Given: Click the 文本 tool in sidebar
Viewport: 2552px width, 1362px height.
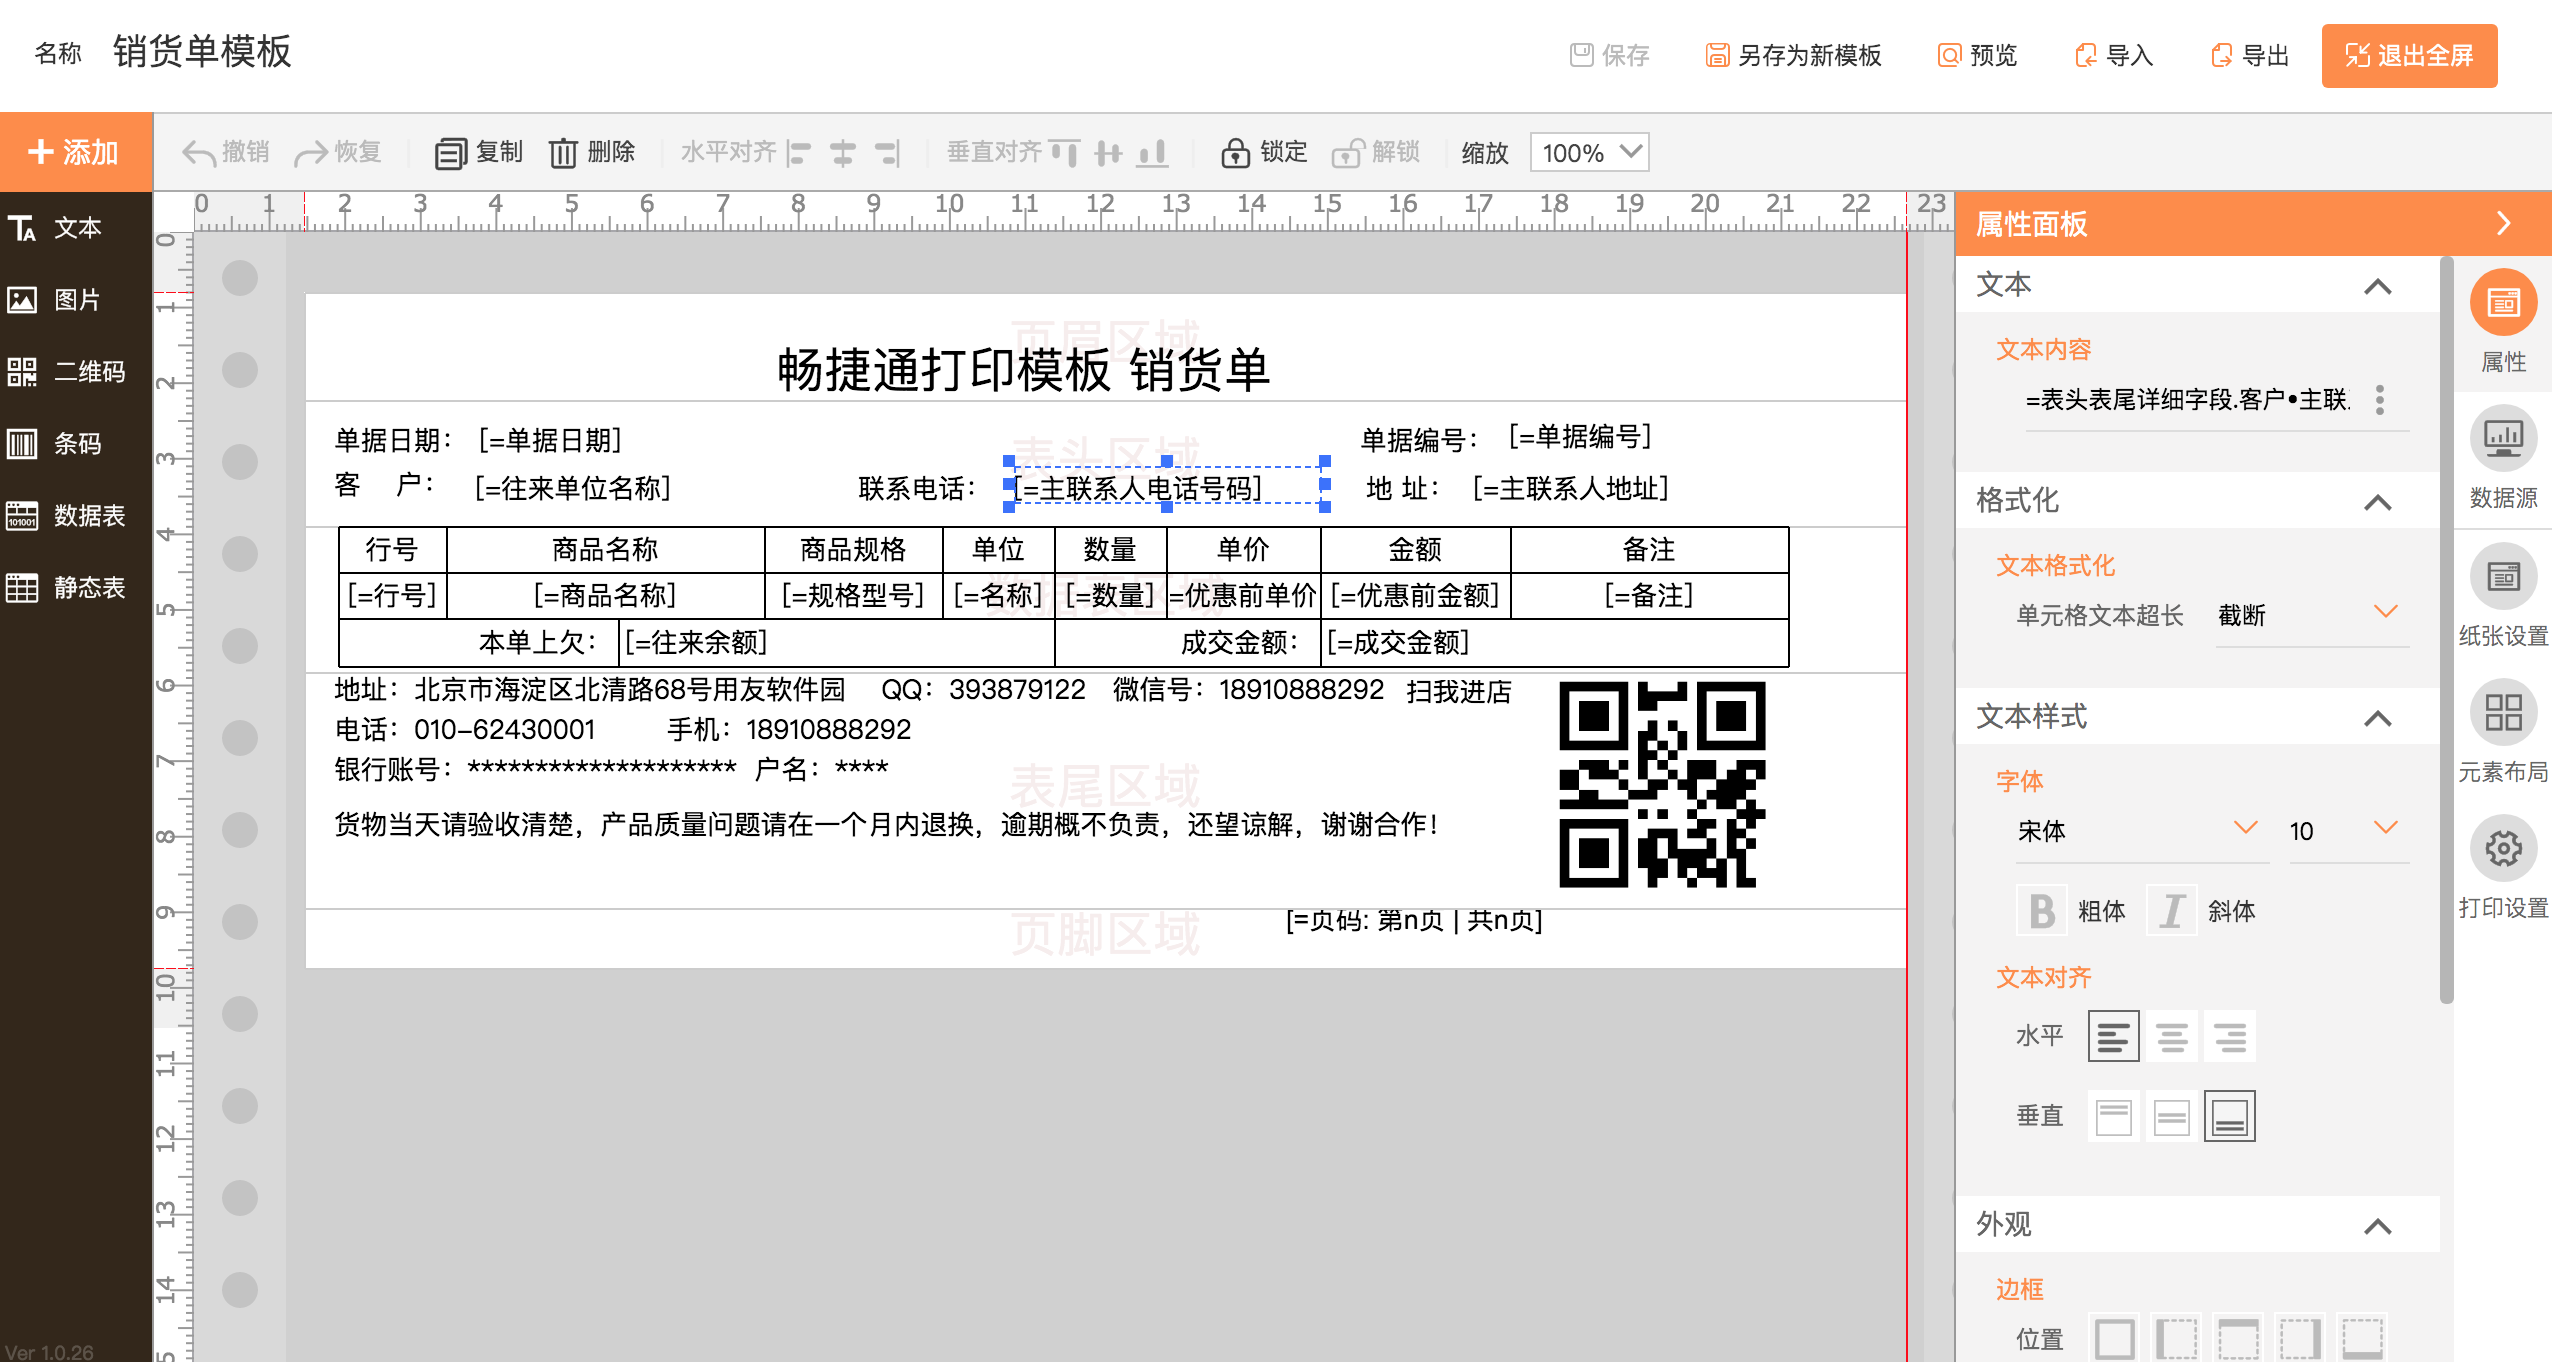Looking at the screenshot, I should [x=76, y=226].
